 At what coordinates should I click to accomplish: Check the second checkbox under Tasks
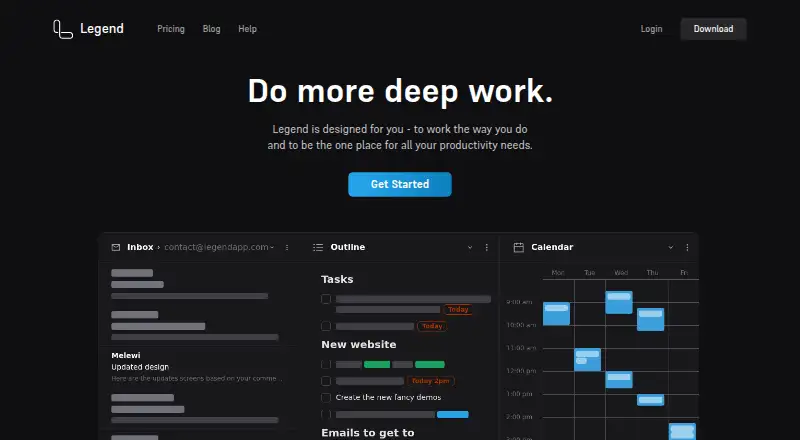pyautogui.click(x=326, y=326)
